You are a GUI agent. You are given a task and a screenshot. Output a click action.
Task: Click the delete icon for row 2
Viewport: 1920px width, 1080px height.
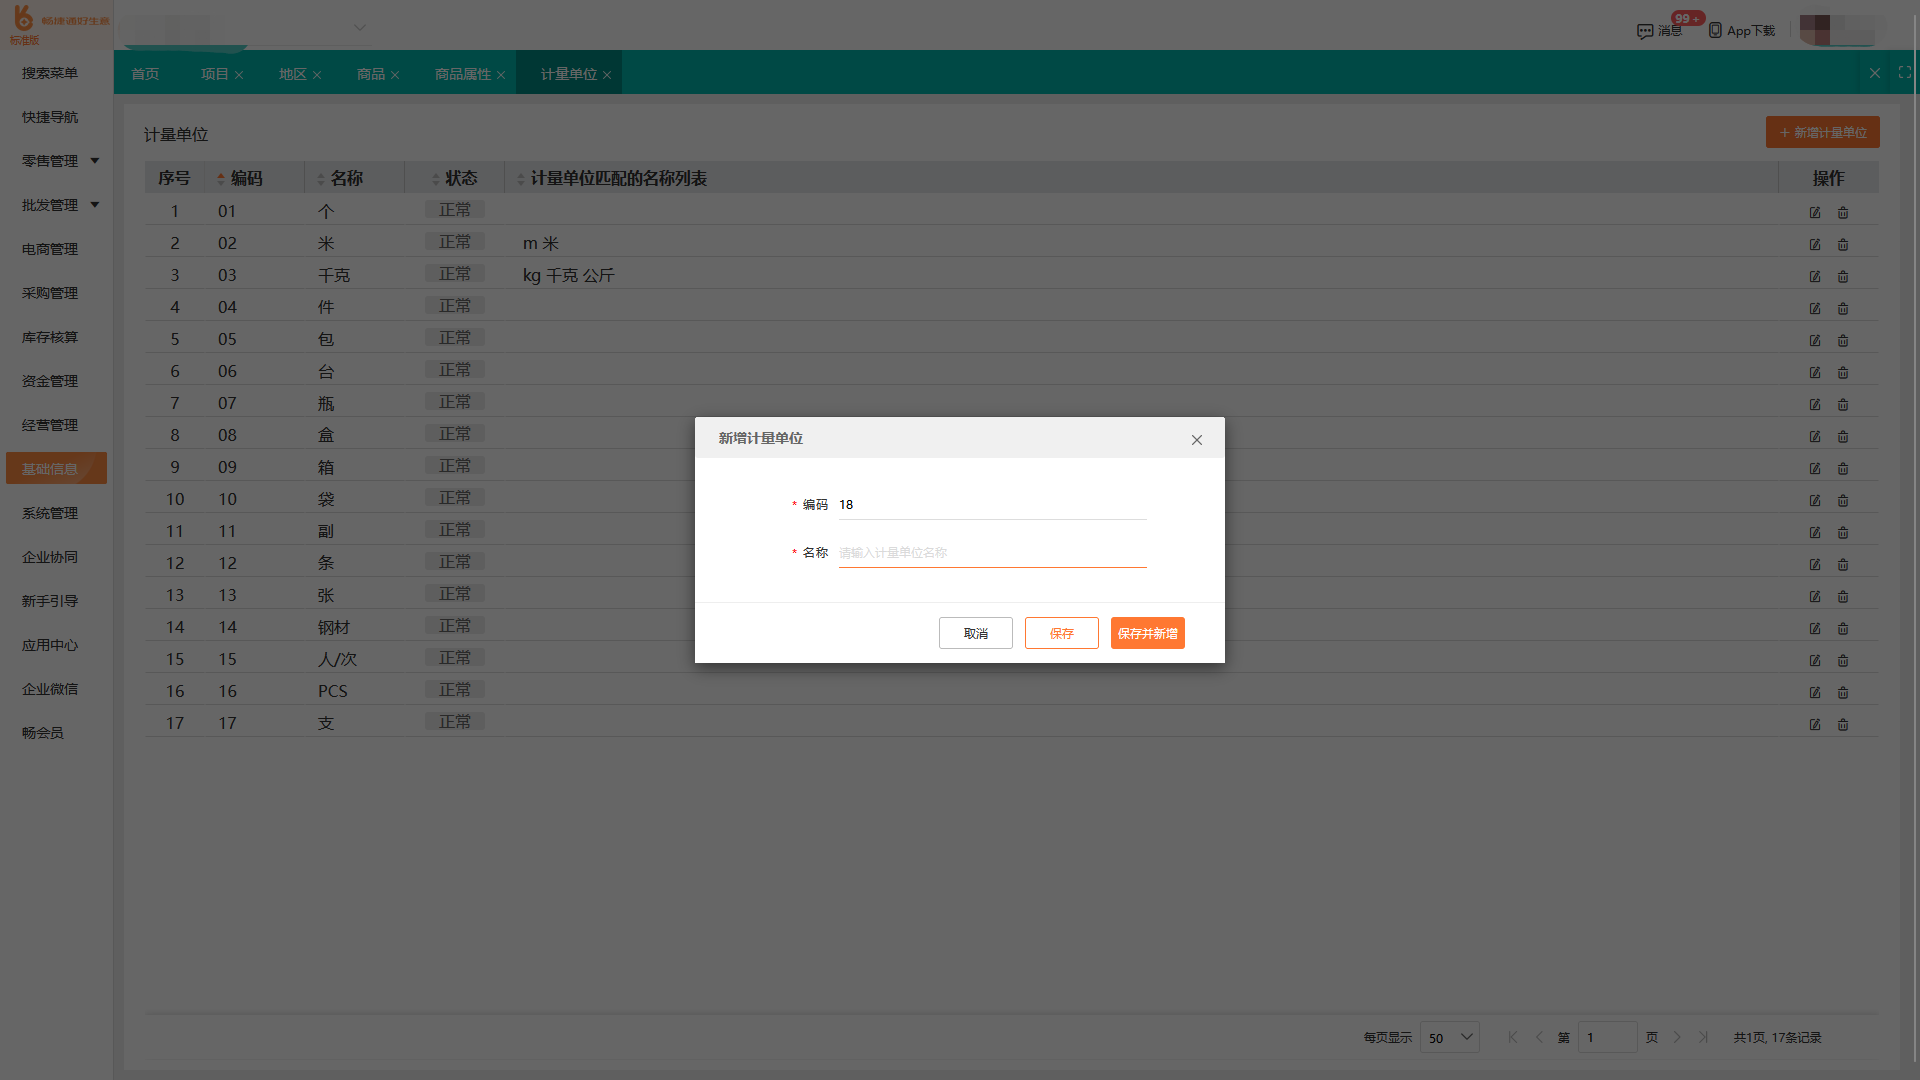[1844, 244]
